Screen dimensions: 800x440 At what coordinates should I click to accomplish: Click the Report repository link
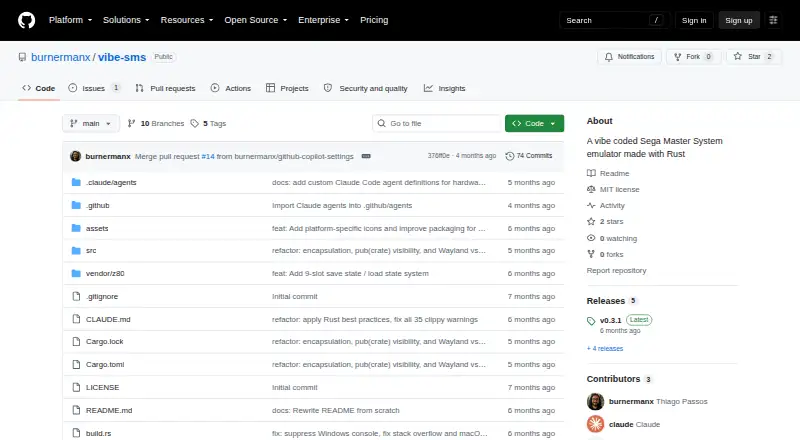pyautogui.click(x=616, y=271)
